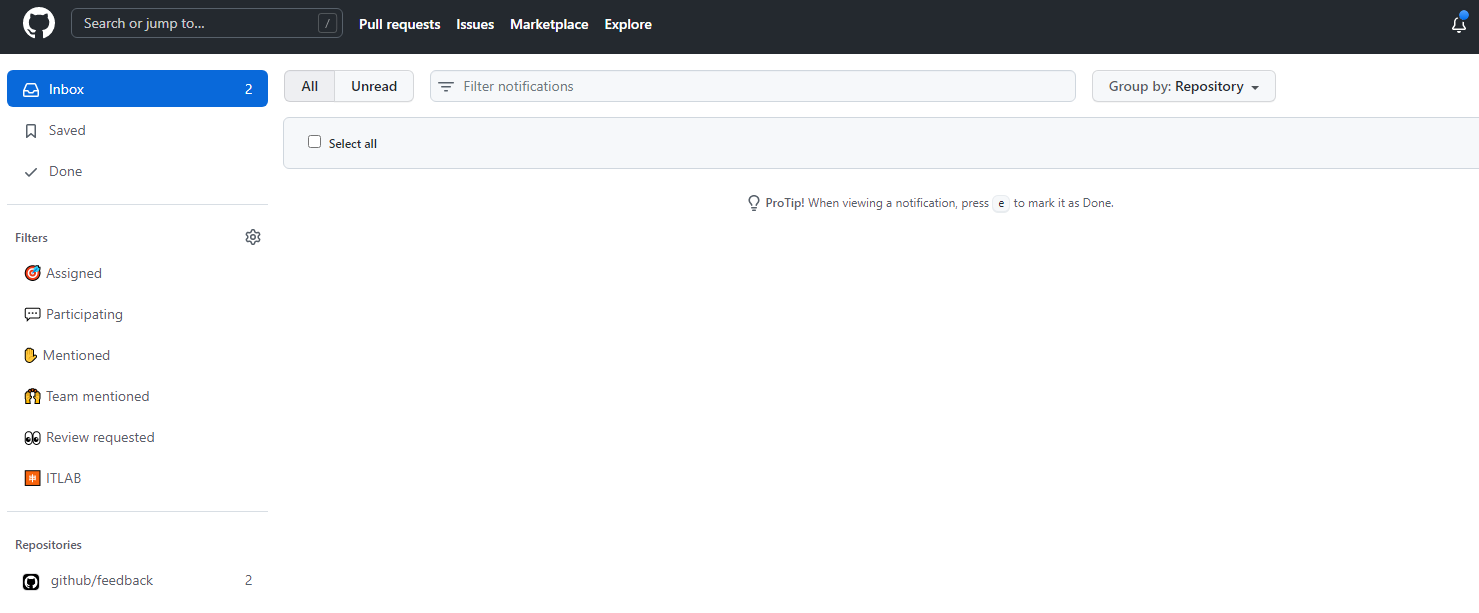Viewport: 1479px width, 613px height.
Task: Select the github/feedback repository
Action: [102, 580]
